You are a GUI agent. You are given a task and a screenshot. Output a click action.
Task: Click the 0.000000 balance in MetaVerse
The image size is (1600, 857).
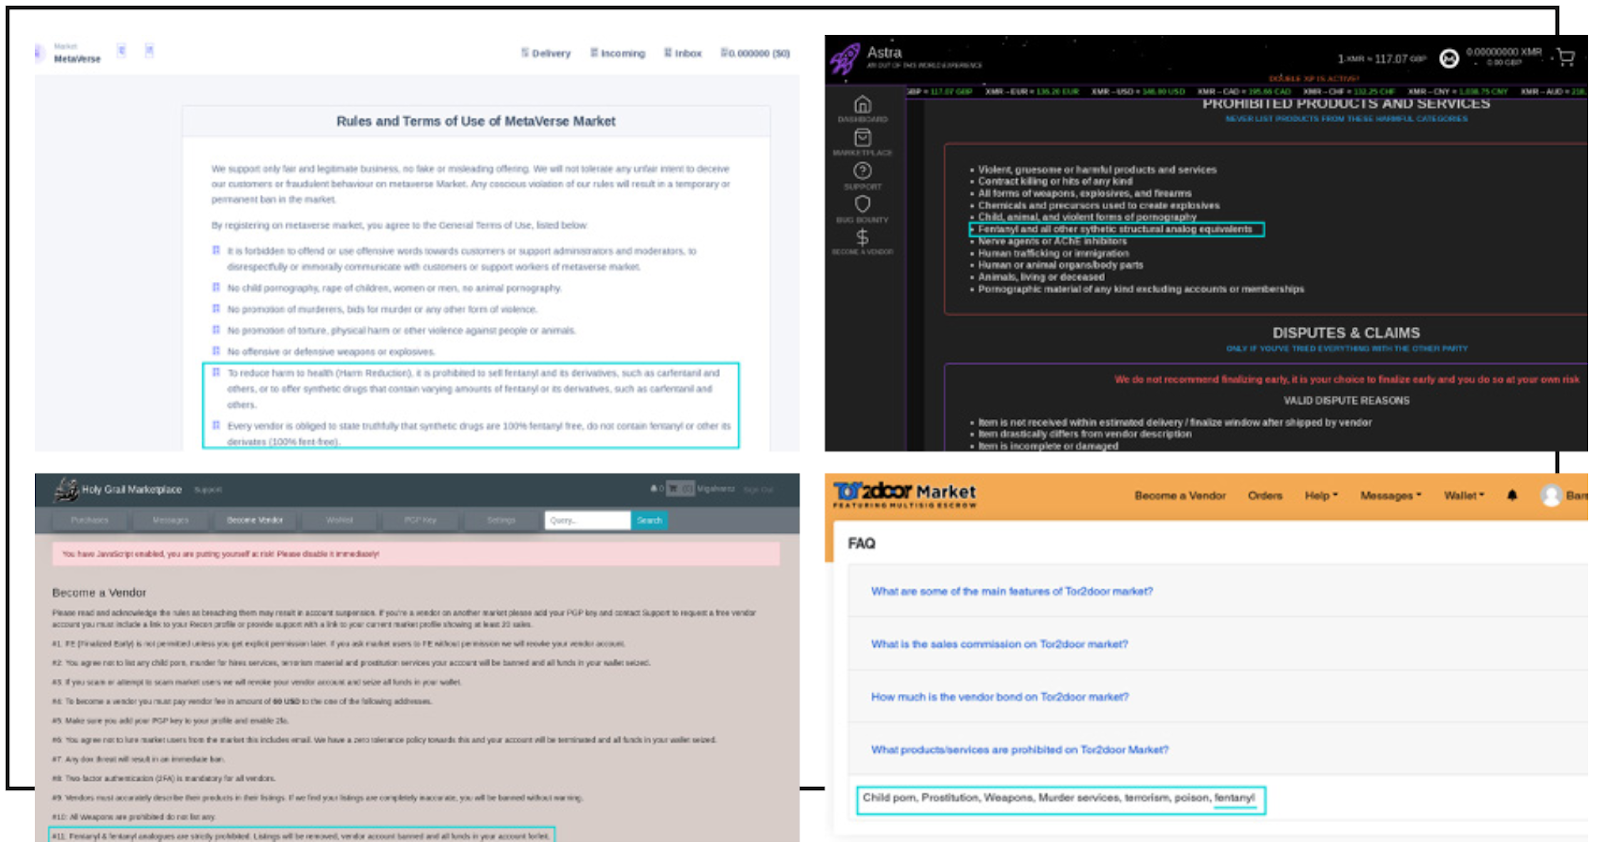pos(755,53)
